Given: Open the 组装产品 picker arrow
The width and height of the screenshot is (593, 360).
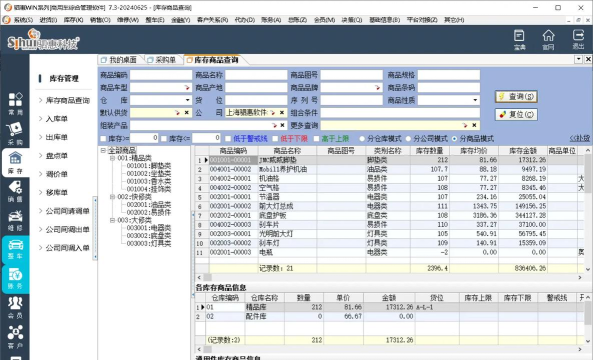Looking at the screenshot, I should (274, 125).
